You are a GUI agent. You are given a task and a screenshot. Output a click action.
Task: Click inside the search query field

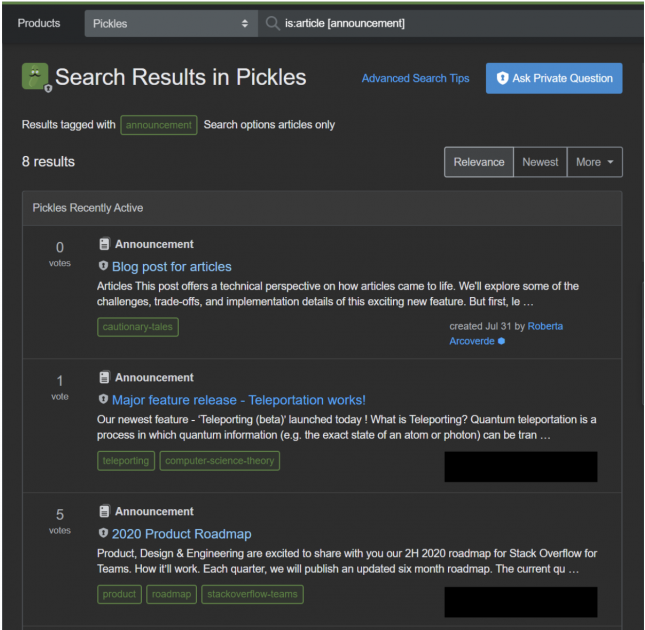click(450, 23)
